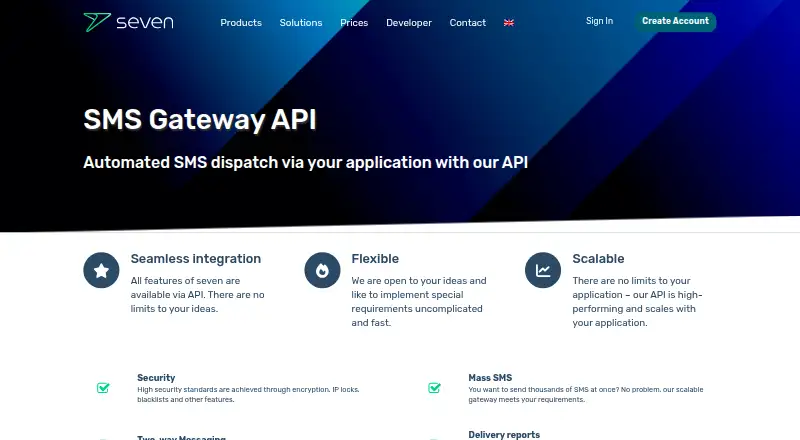The height and width of the screenshot is (440, 800).
Task: Click the Create Account button
Action: point(676,21)
